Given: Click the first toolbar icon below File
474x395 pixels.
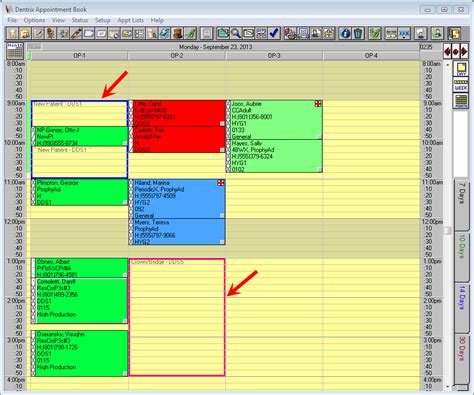Looking at the screenshot, I should pos(13,33).
